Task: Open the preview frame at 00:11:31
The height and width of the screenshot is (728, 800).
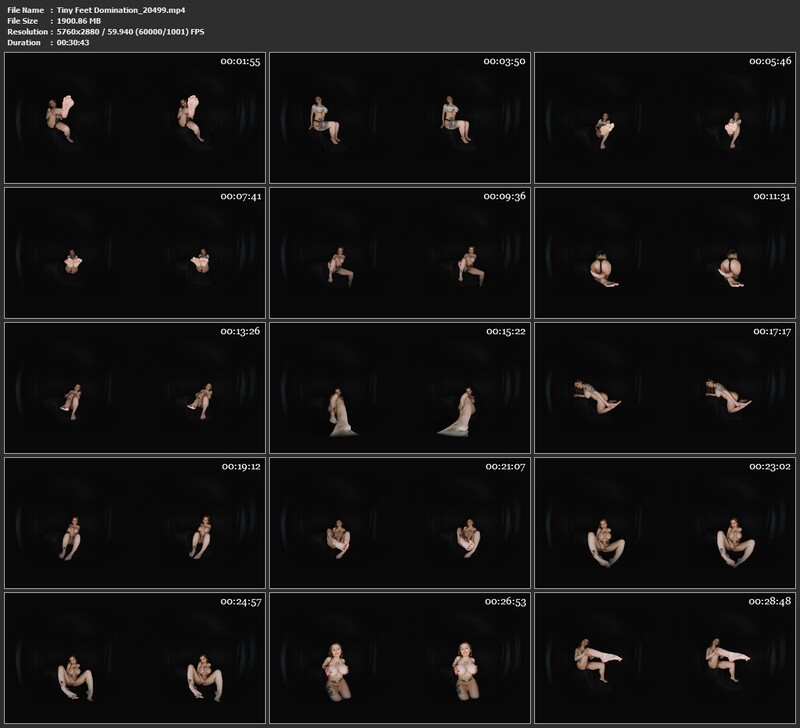Action: coord(665,253)
